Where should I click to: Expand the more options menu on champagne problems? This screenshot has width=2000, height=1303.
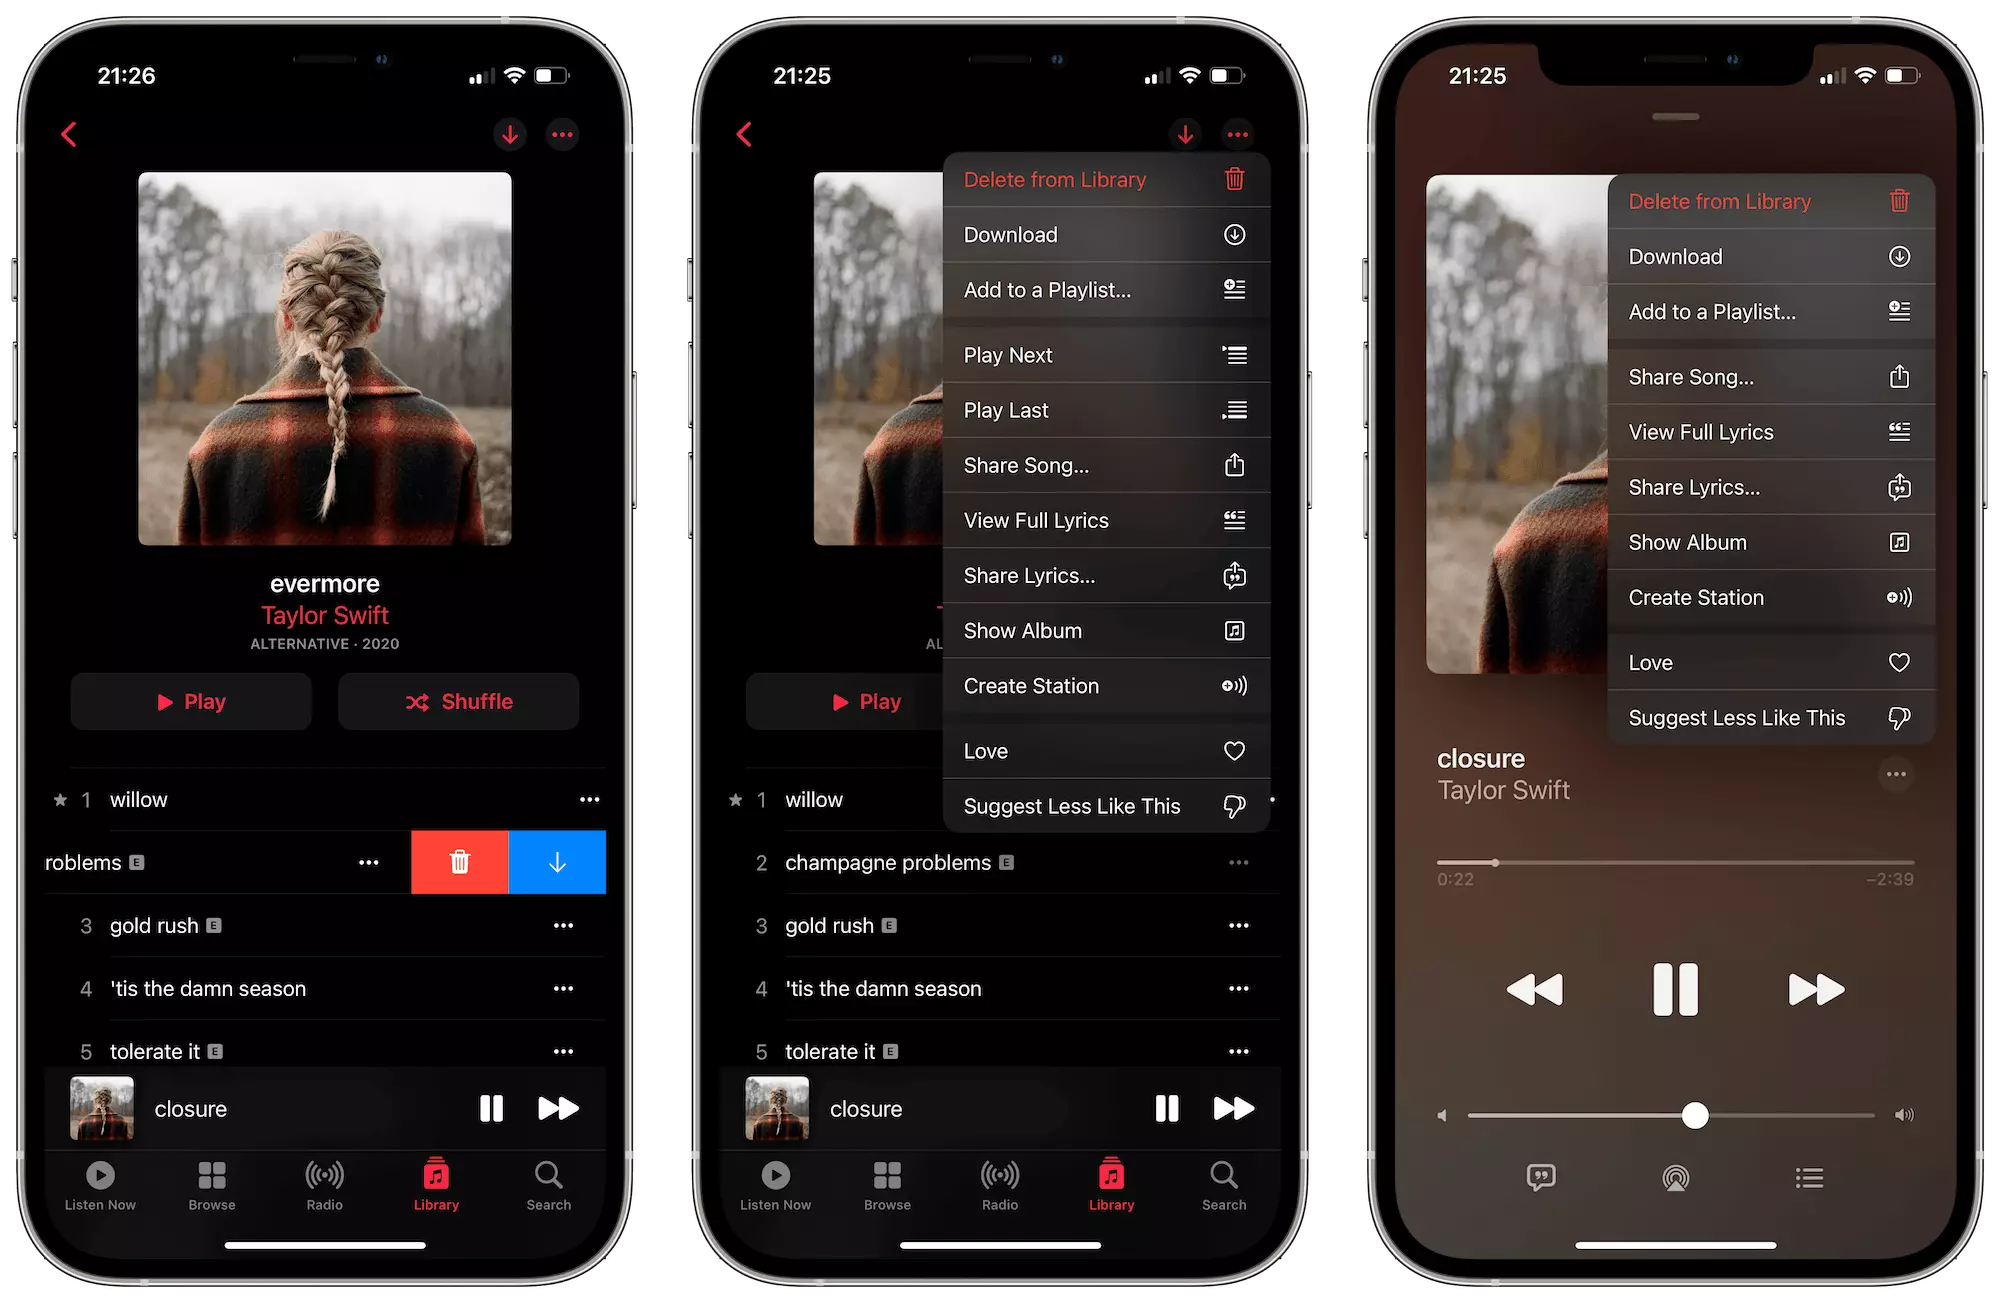(1236, 863)
